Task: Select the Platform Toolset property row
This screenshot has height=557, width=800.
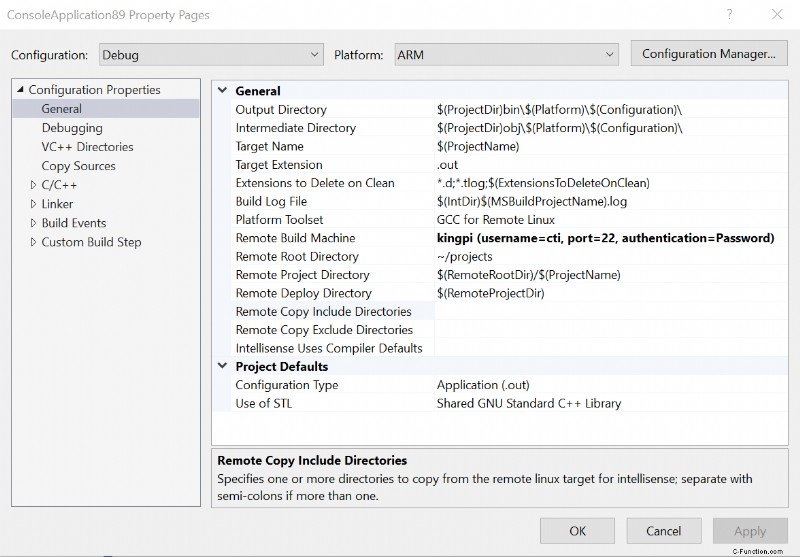Action: [279, 220]
